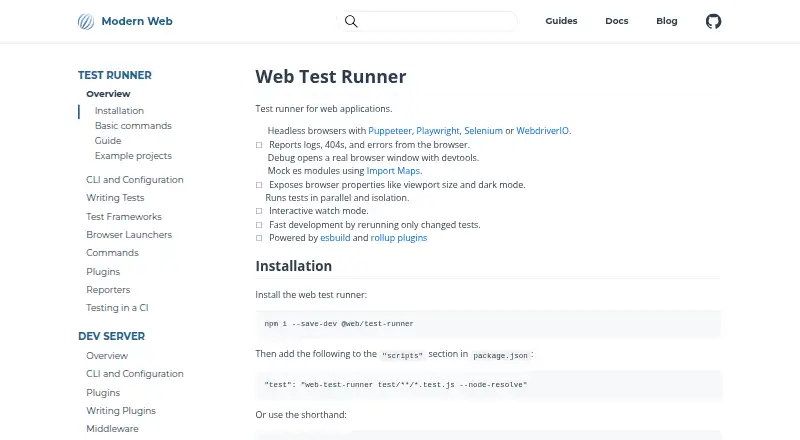This screenshot has width=800, height=440.
Task: Follow the WebdriverIO link
Action: 542,131
